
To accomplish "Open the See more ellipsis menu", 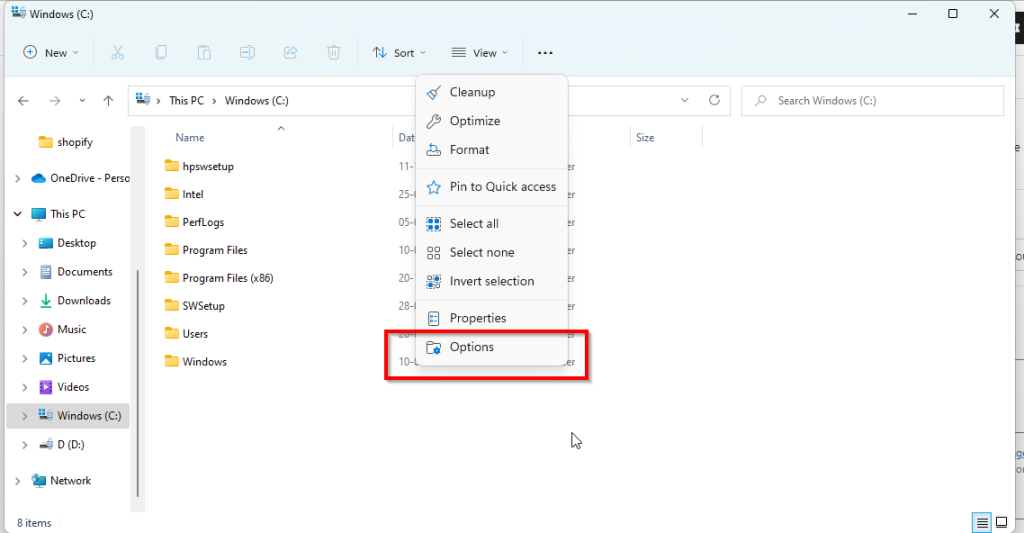I will point(545,53).
